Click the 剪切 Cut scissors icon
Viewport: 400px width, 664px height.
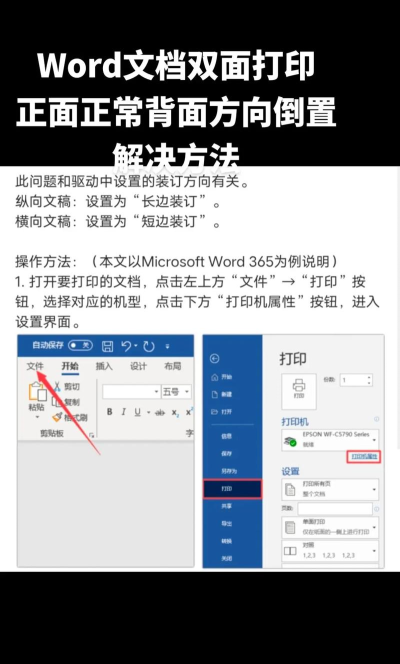(x=57, y=386)
